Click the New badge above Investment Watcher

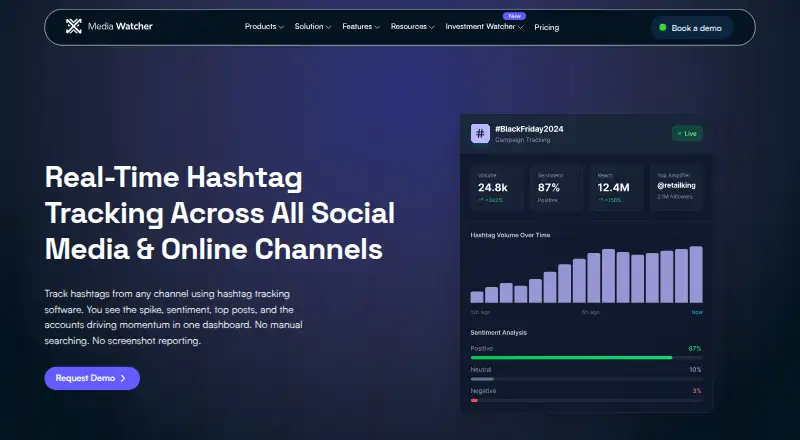[x=514, y=16]
